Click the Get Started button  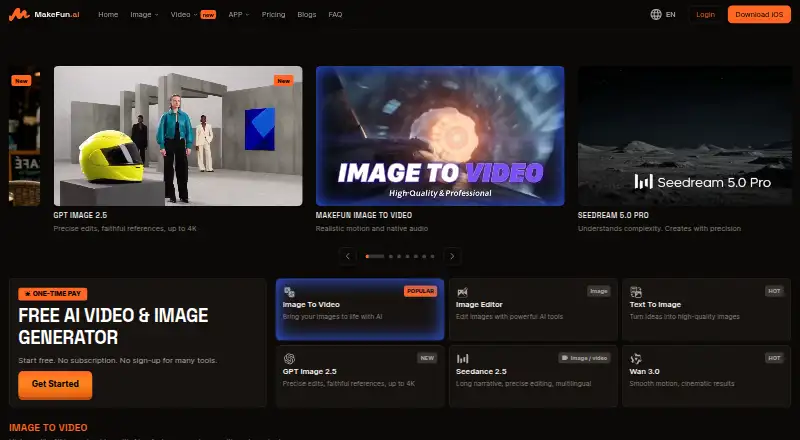pos(55,384)
